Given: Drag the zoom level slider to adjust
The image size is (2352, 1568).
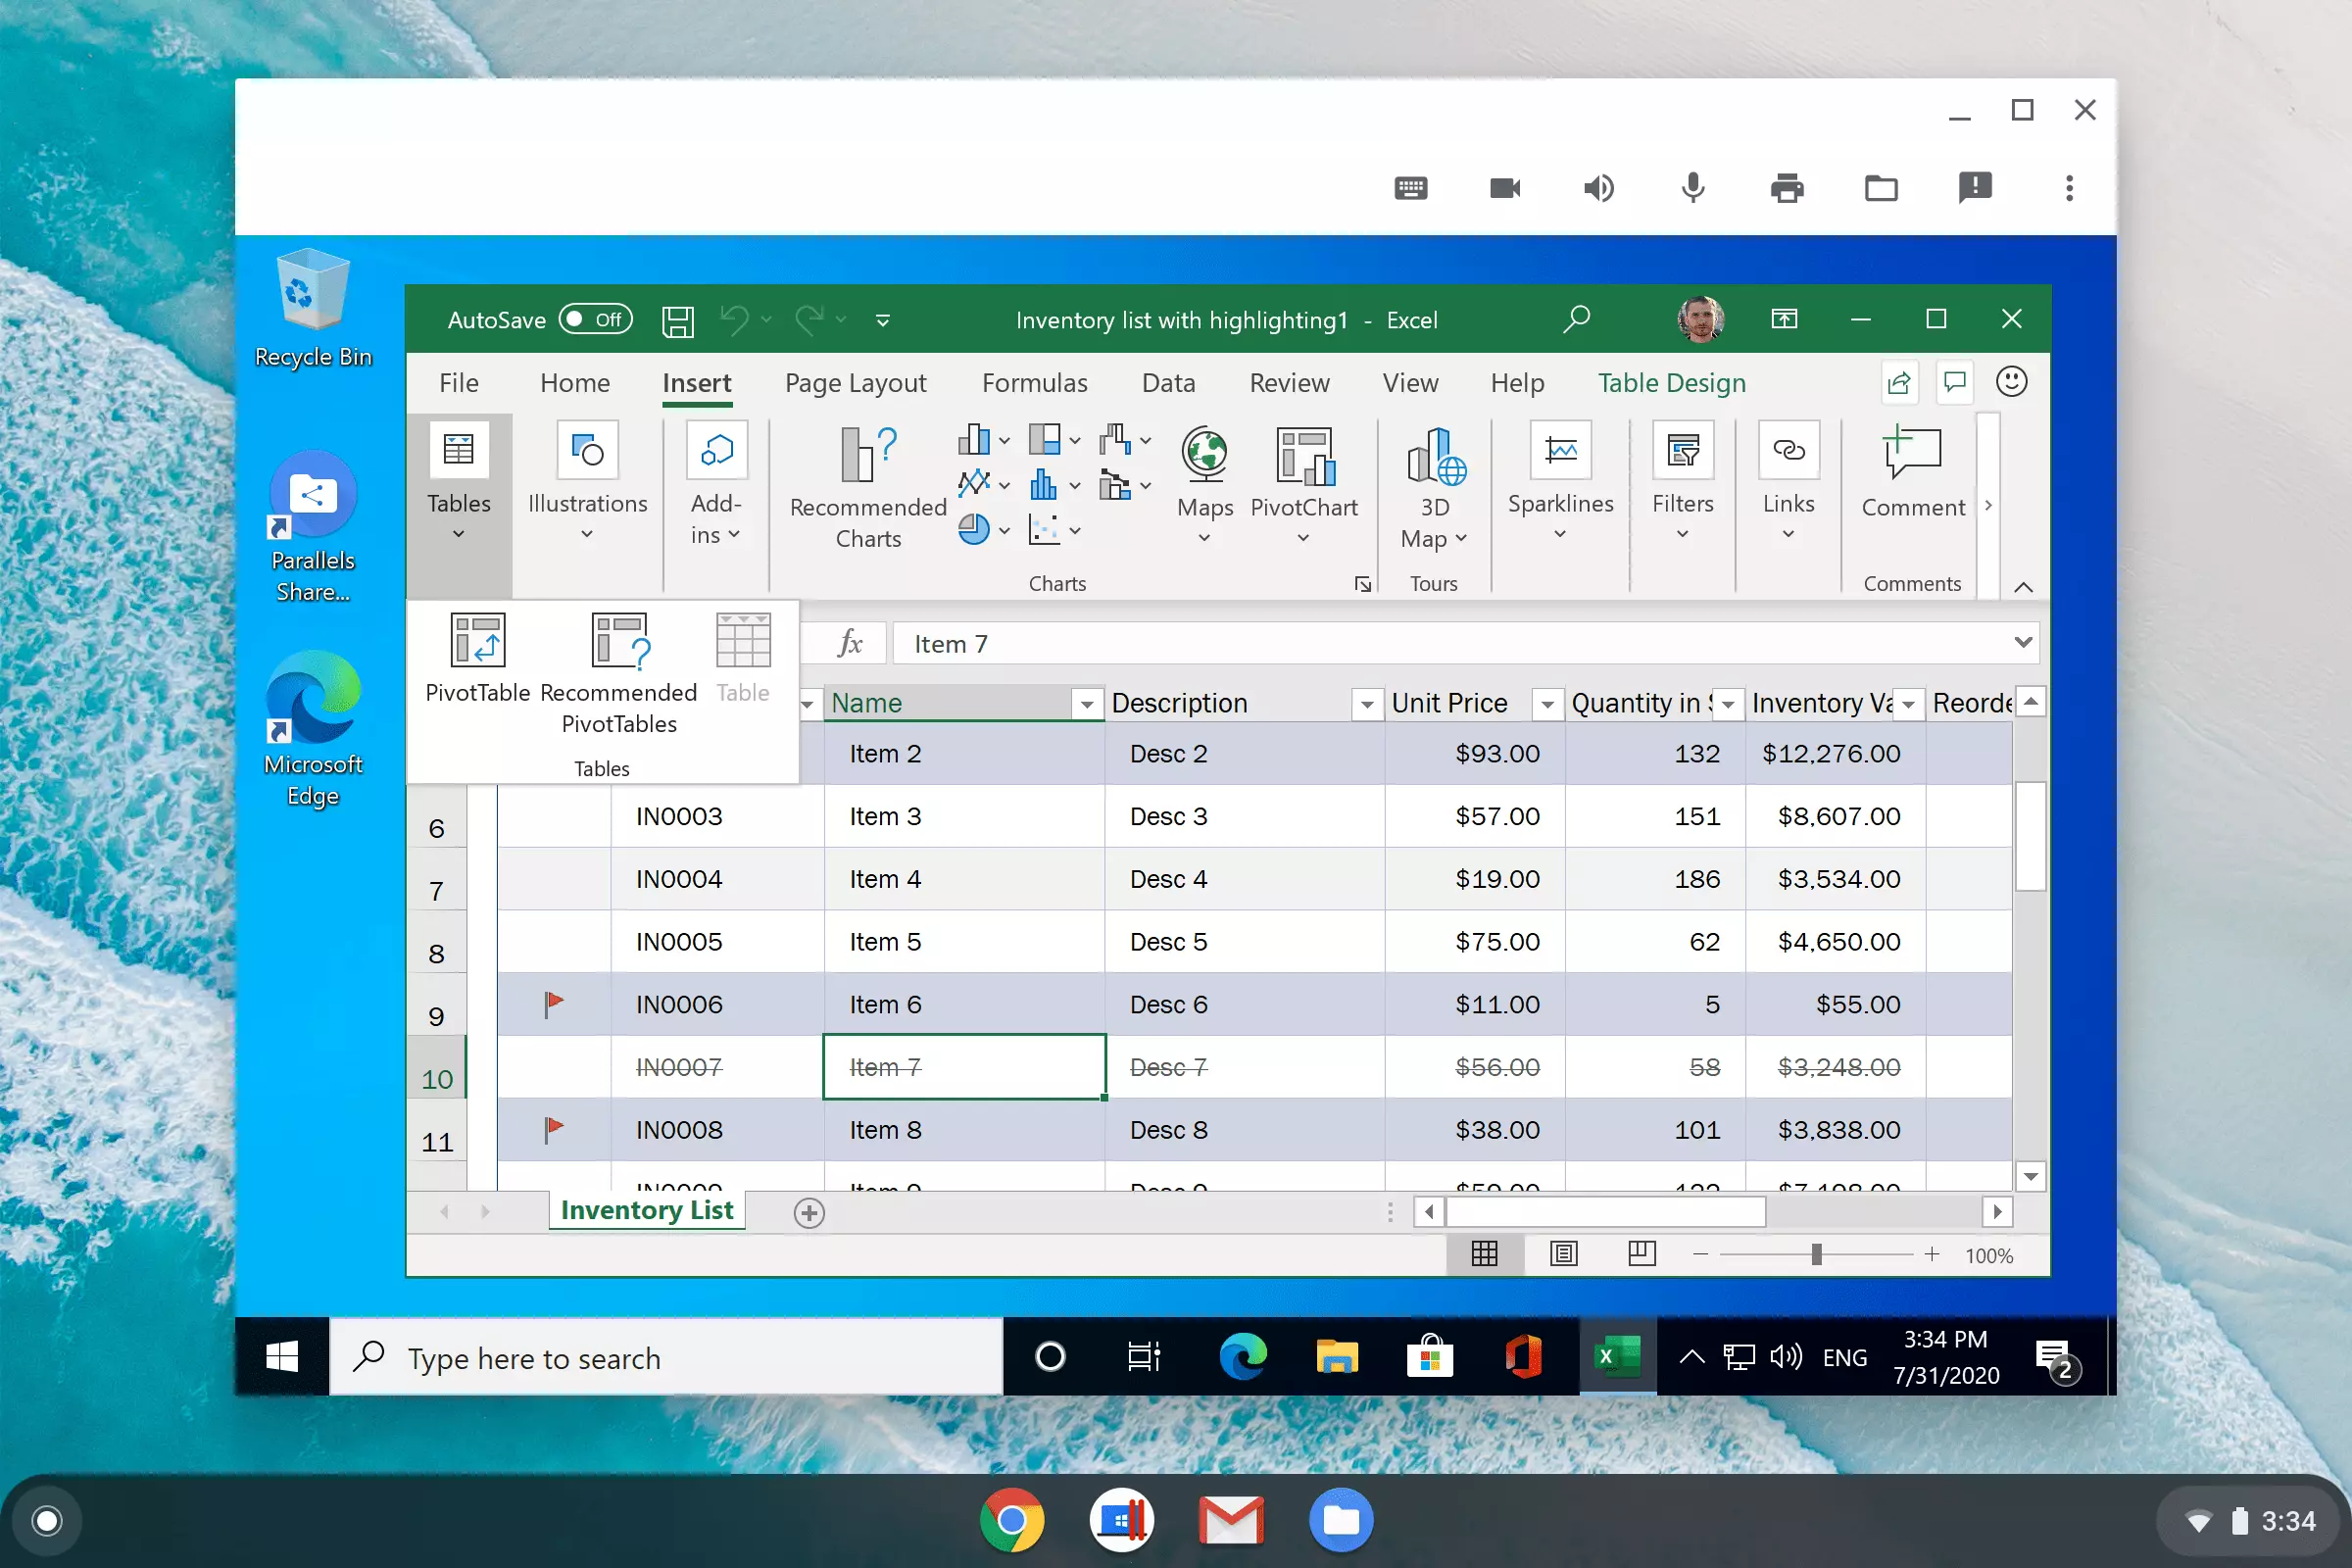Looking at the screenshot, I should pyautogui.click(x=1817, y=1254).
